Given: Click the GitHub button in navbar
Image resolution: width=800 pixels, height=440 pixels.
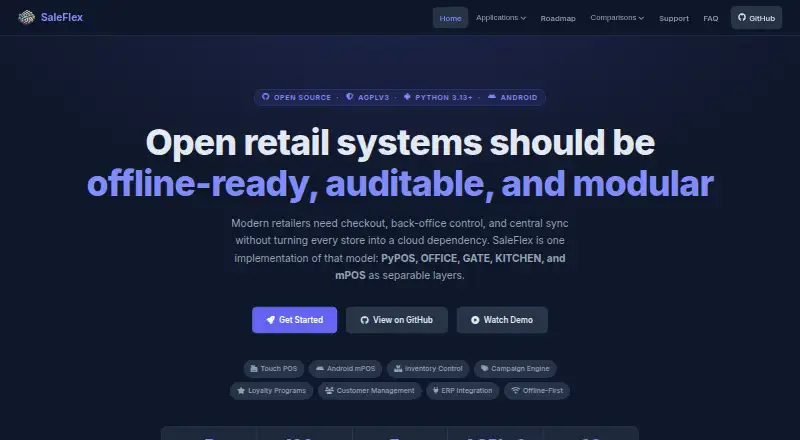Looking at the screenshot, I should point(757,18).
